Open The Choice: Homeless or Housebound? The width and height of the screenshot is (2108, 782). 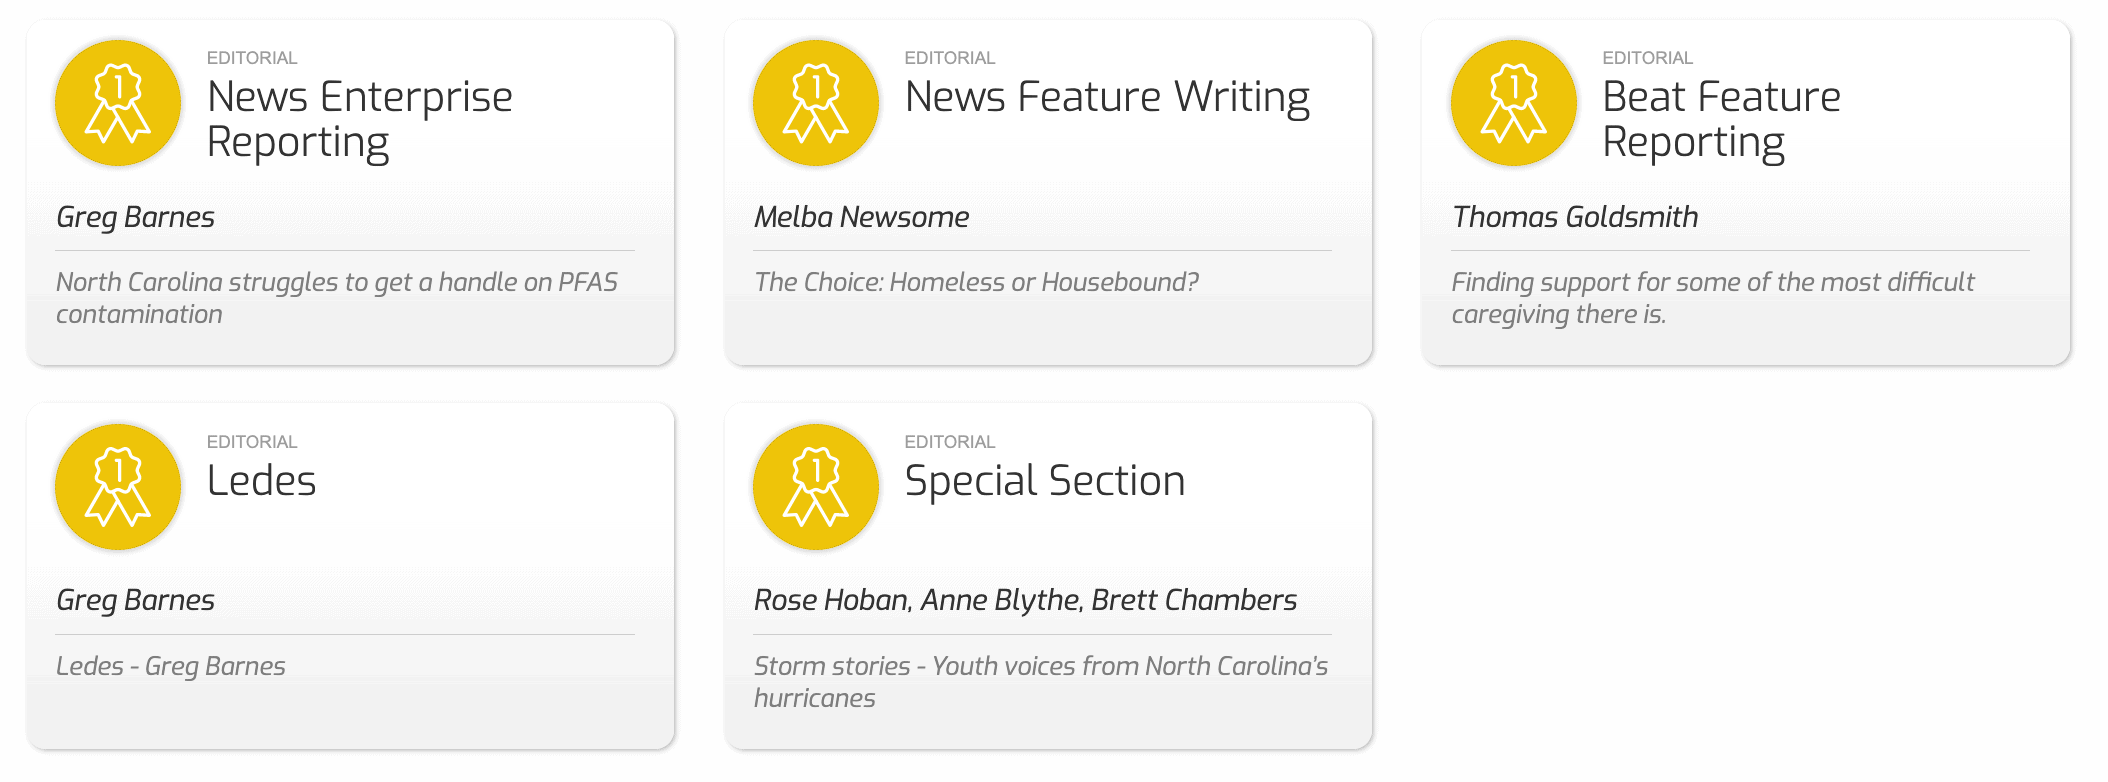[x=977, y=282]
